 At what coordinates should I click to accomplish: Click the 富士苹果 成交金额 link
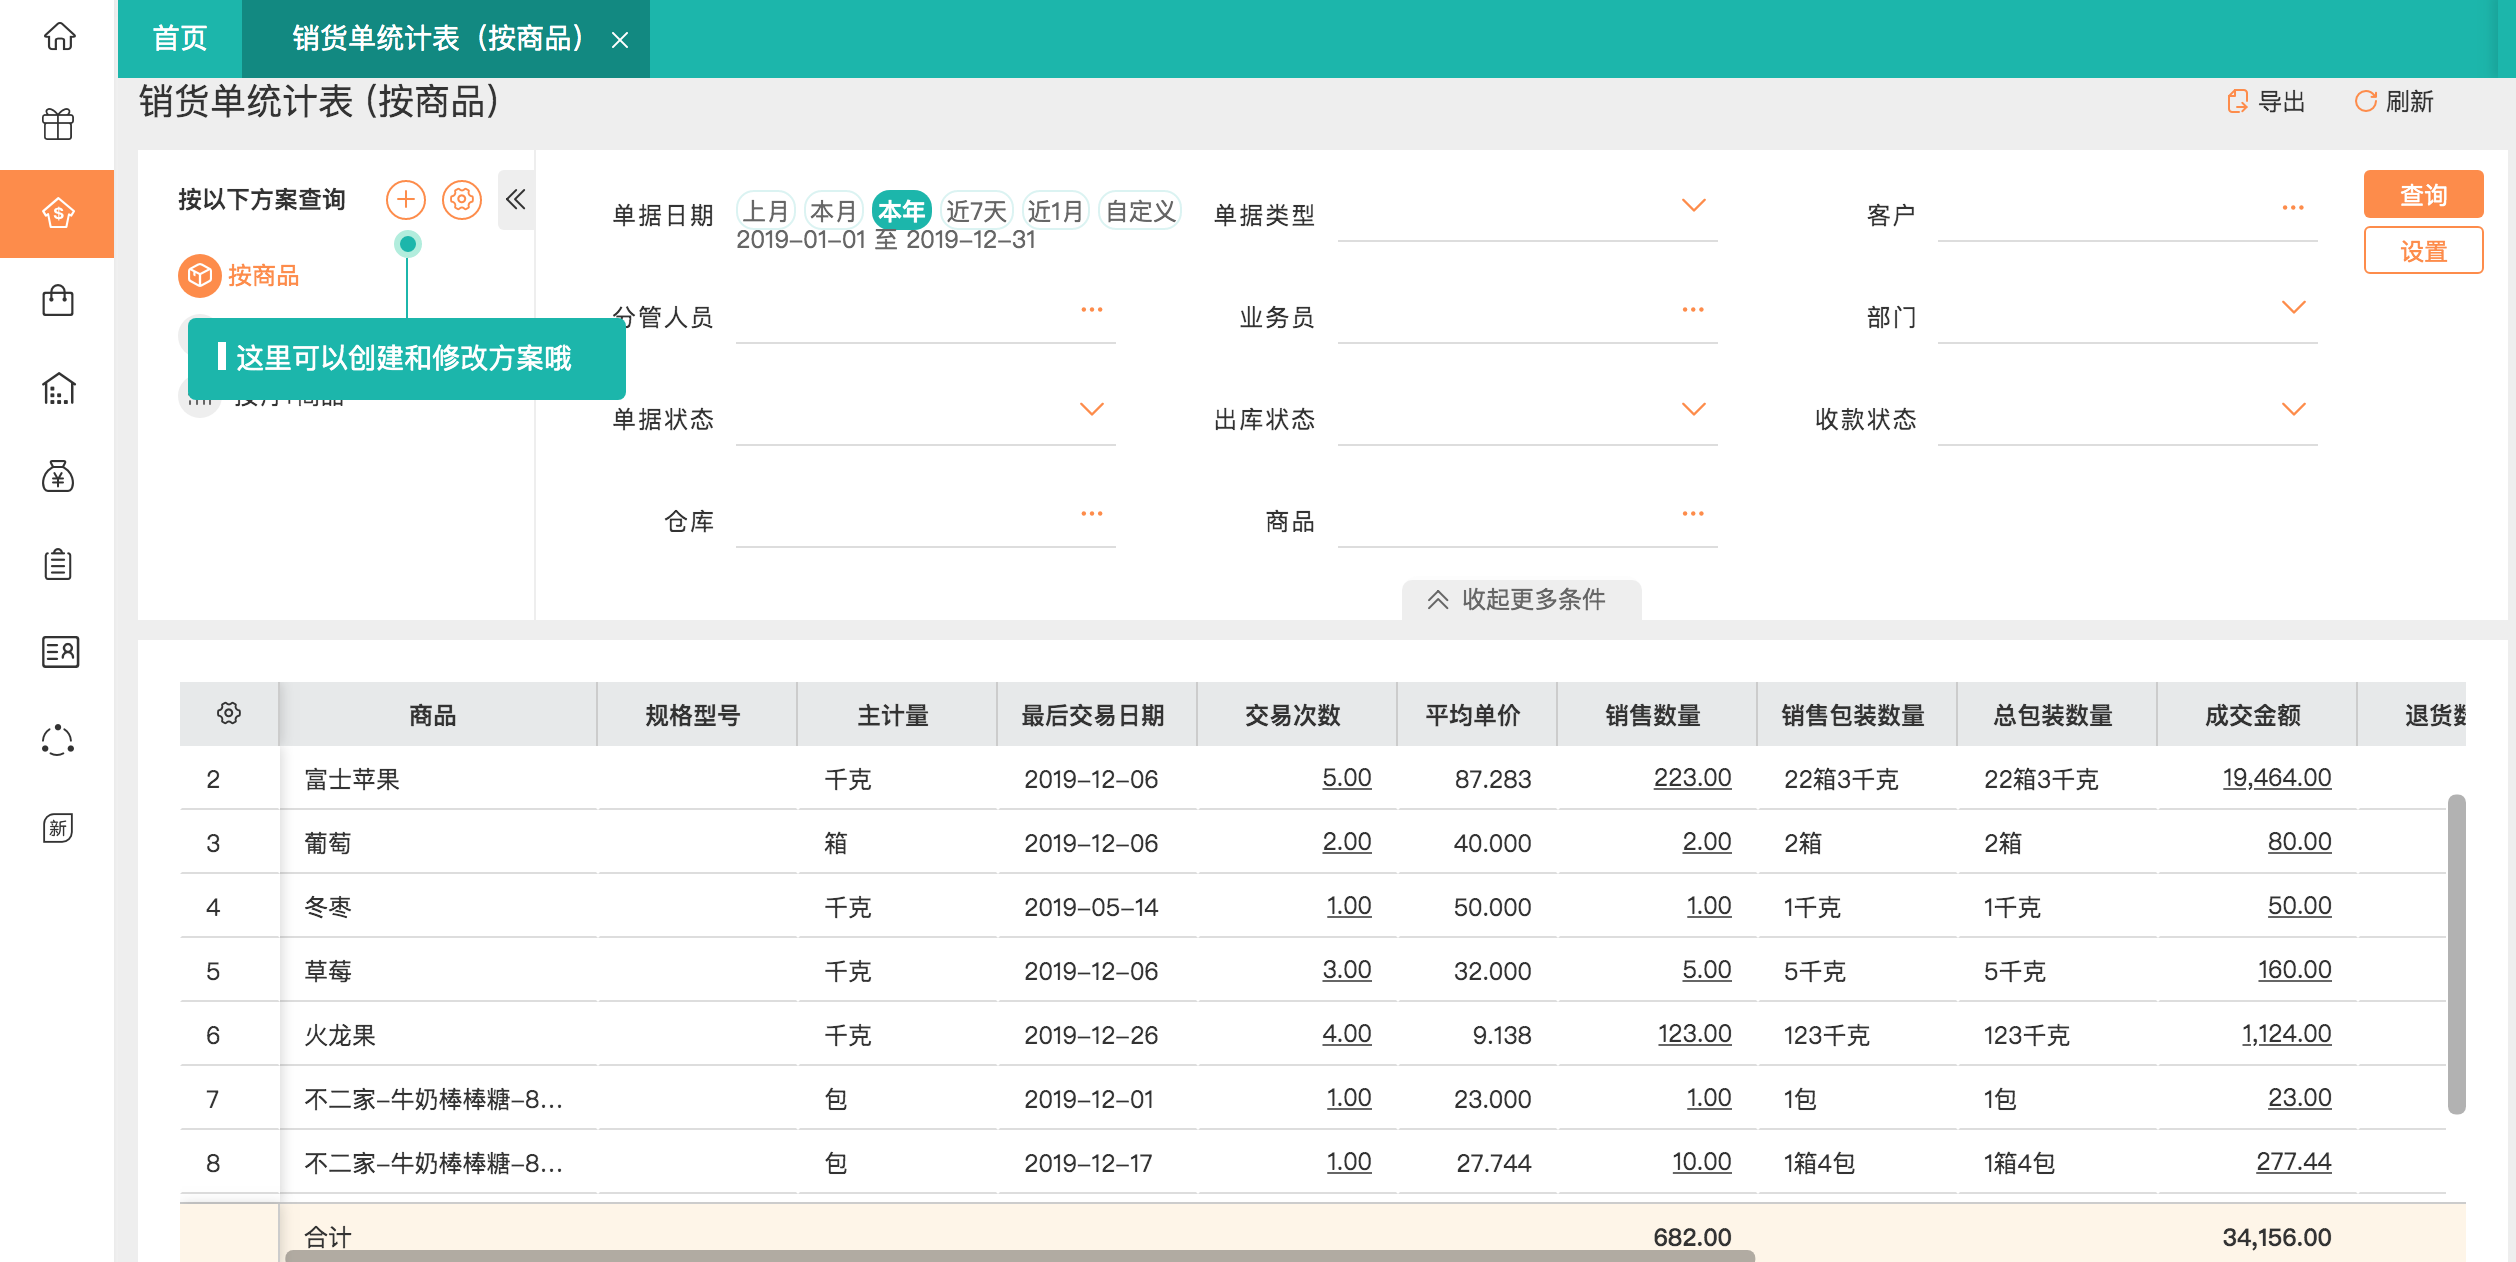click(2278, 777)
